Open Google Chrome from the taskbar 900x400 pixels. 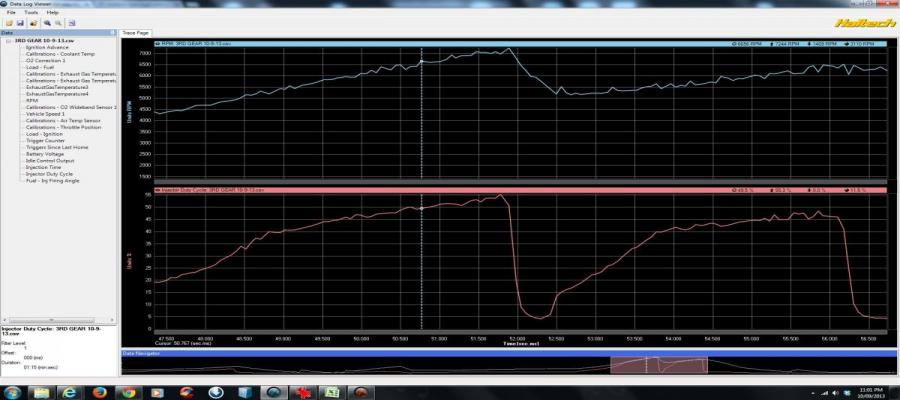coord(128,392)
